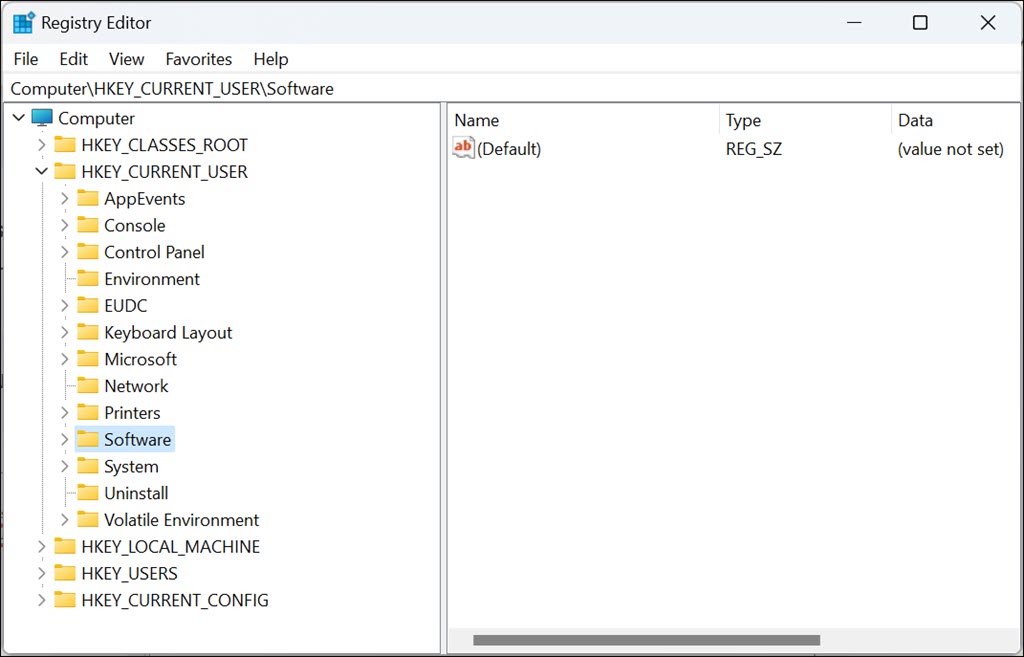Sort values by the Data column header
The width and height of the screenshot is (1024, 657).
pos(955,120)
